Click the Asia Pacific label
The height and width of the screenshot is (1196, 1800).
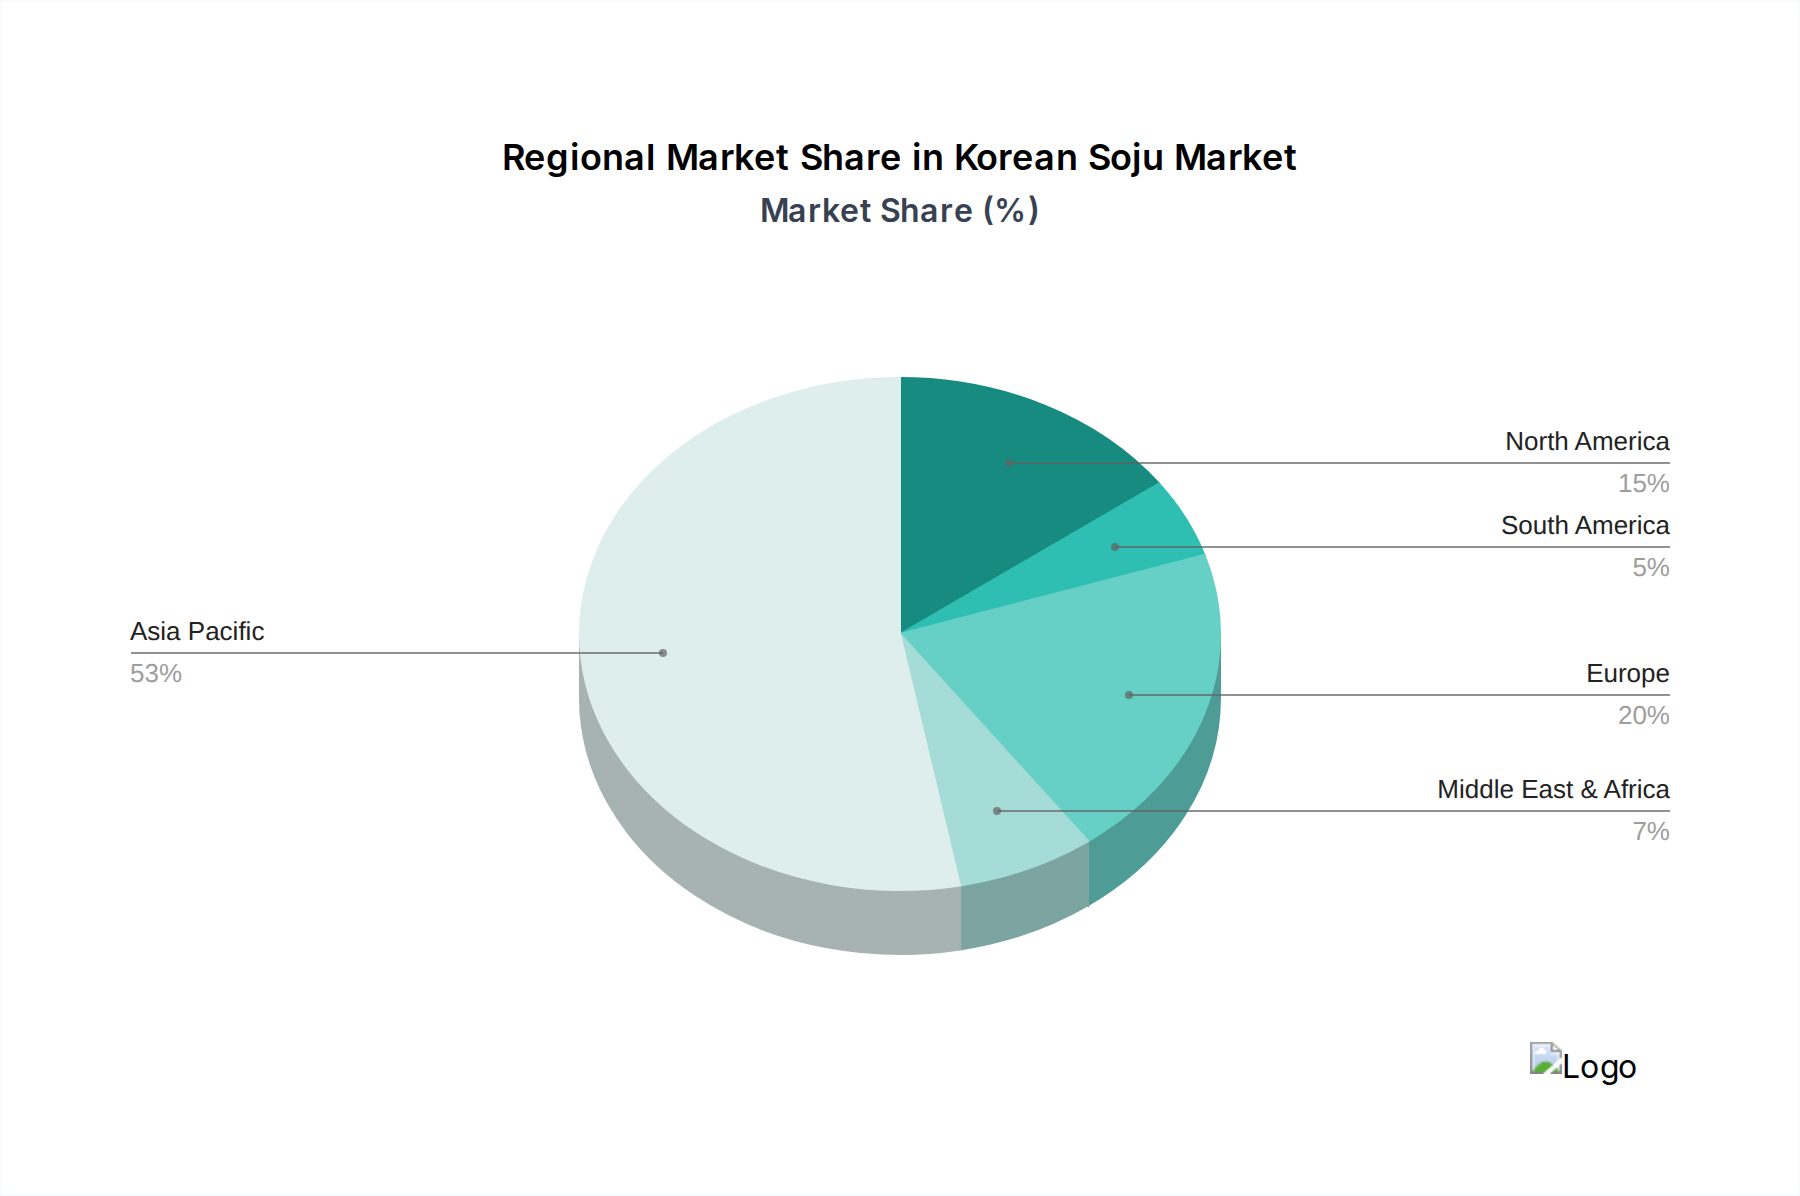click(x=196, y=631)
